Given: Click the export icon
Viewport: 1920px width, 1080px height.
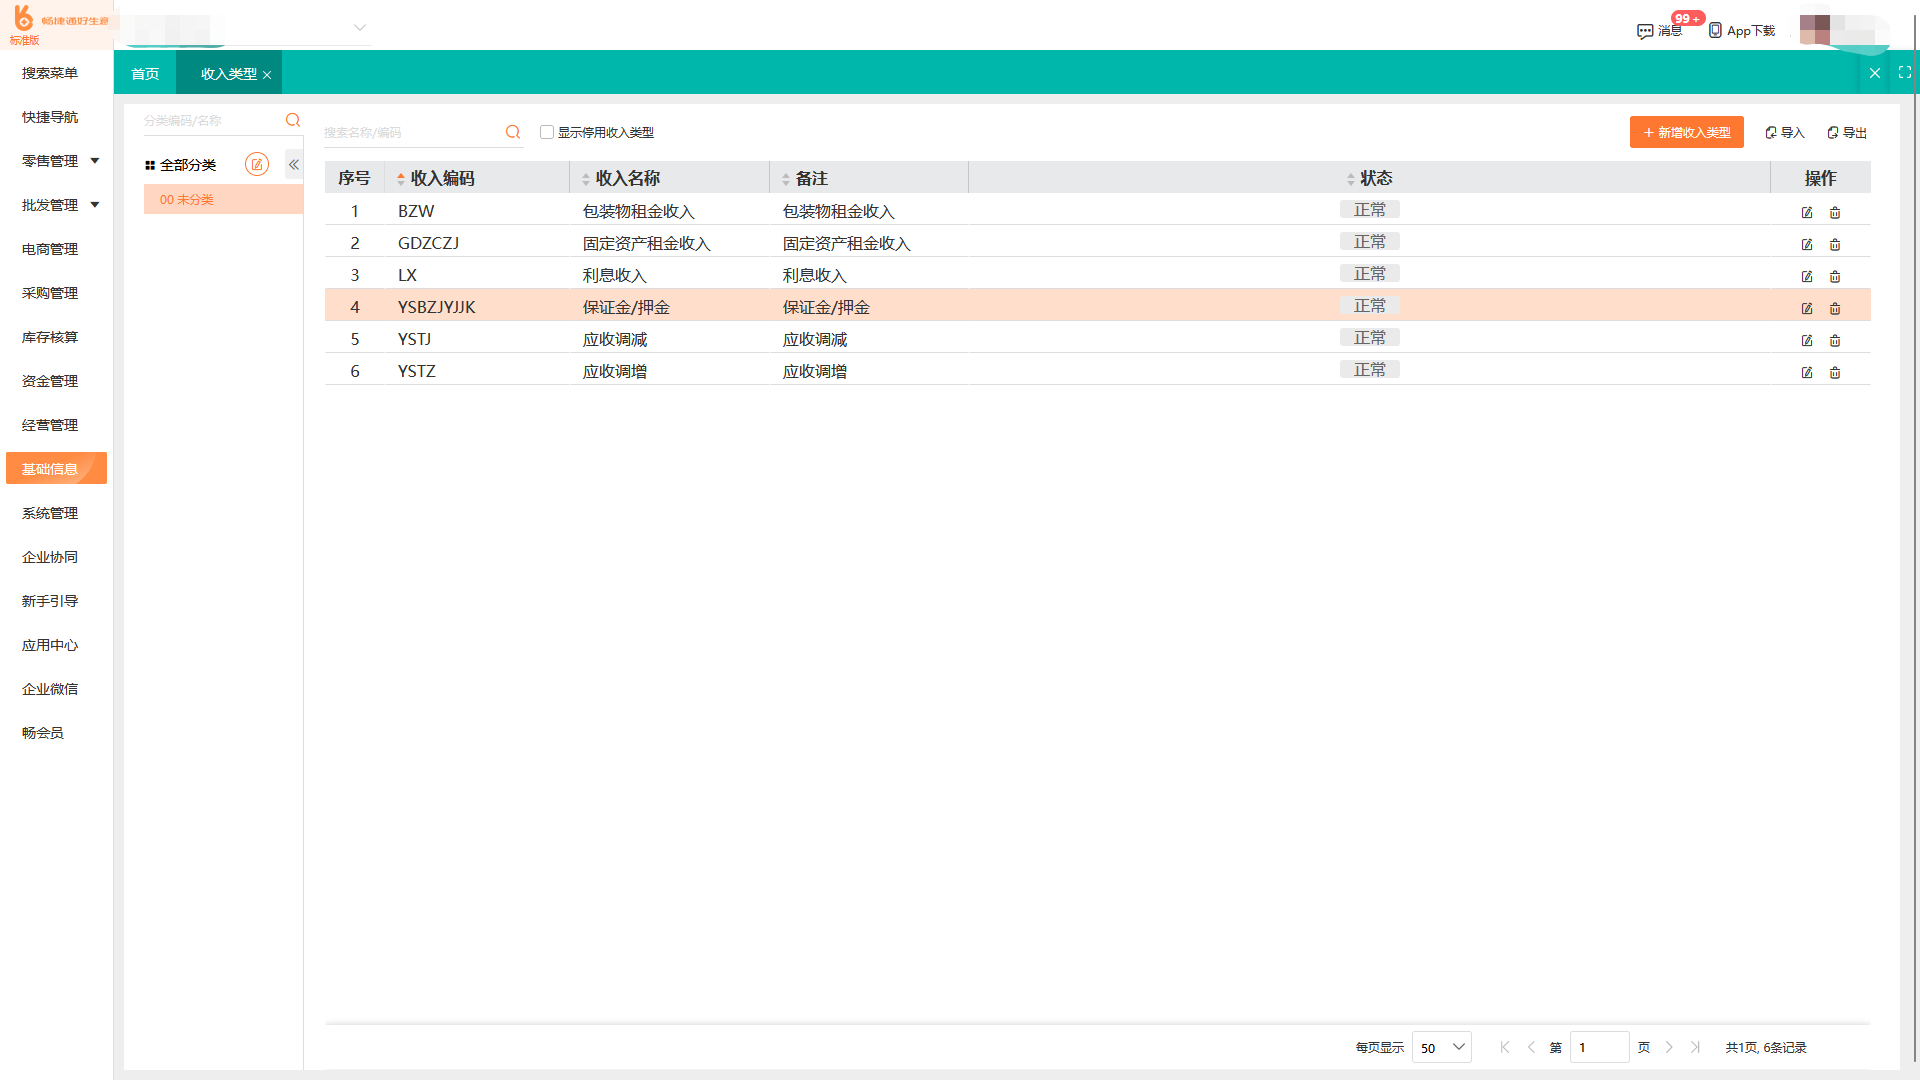Looking at the screenshot, I should tap(1845, 132).
